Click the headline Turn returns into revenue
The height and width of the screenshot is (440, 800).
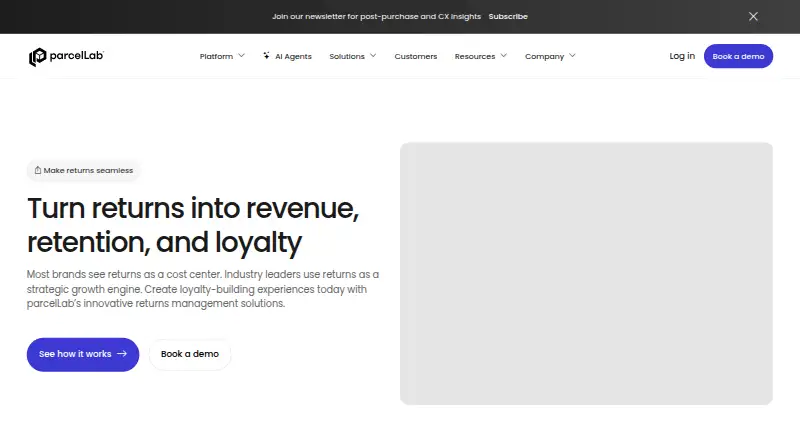pos(193,225)
